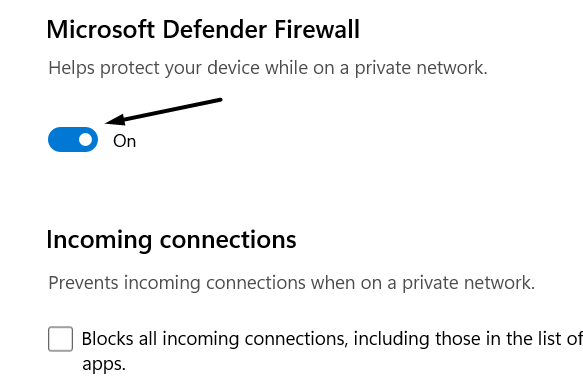
Task: Click the Microsoft Defender Firewall heading
Action: point(203,29)
